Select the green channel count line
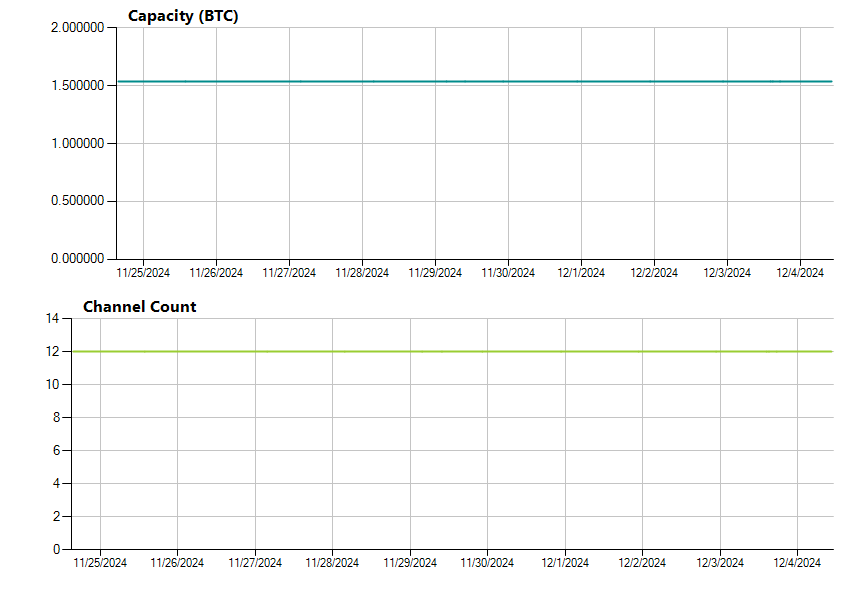Image resolution: width=860 pixels, height=600 pixels. click(452, 351)
